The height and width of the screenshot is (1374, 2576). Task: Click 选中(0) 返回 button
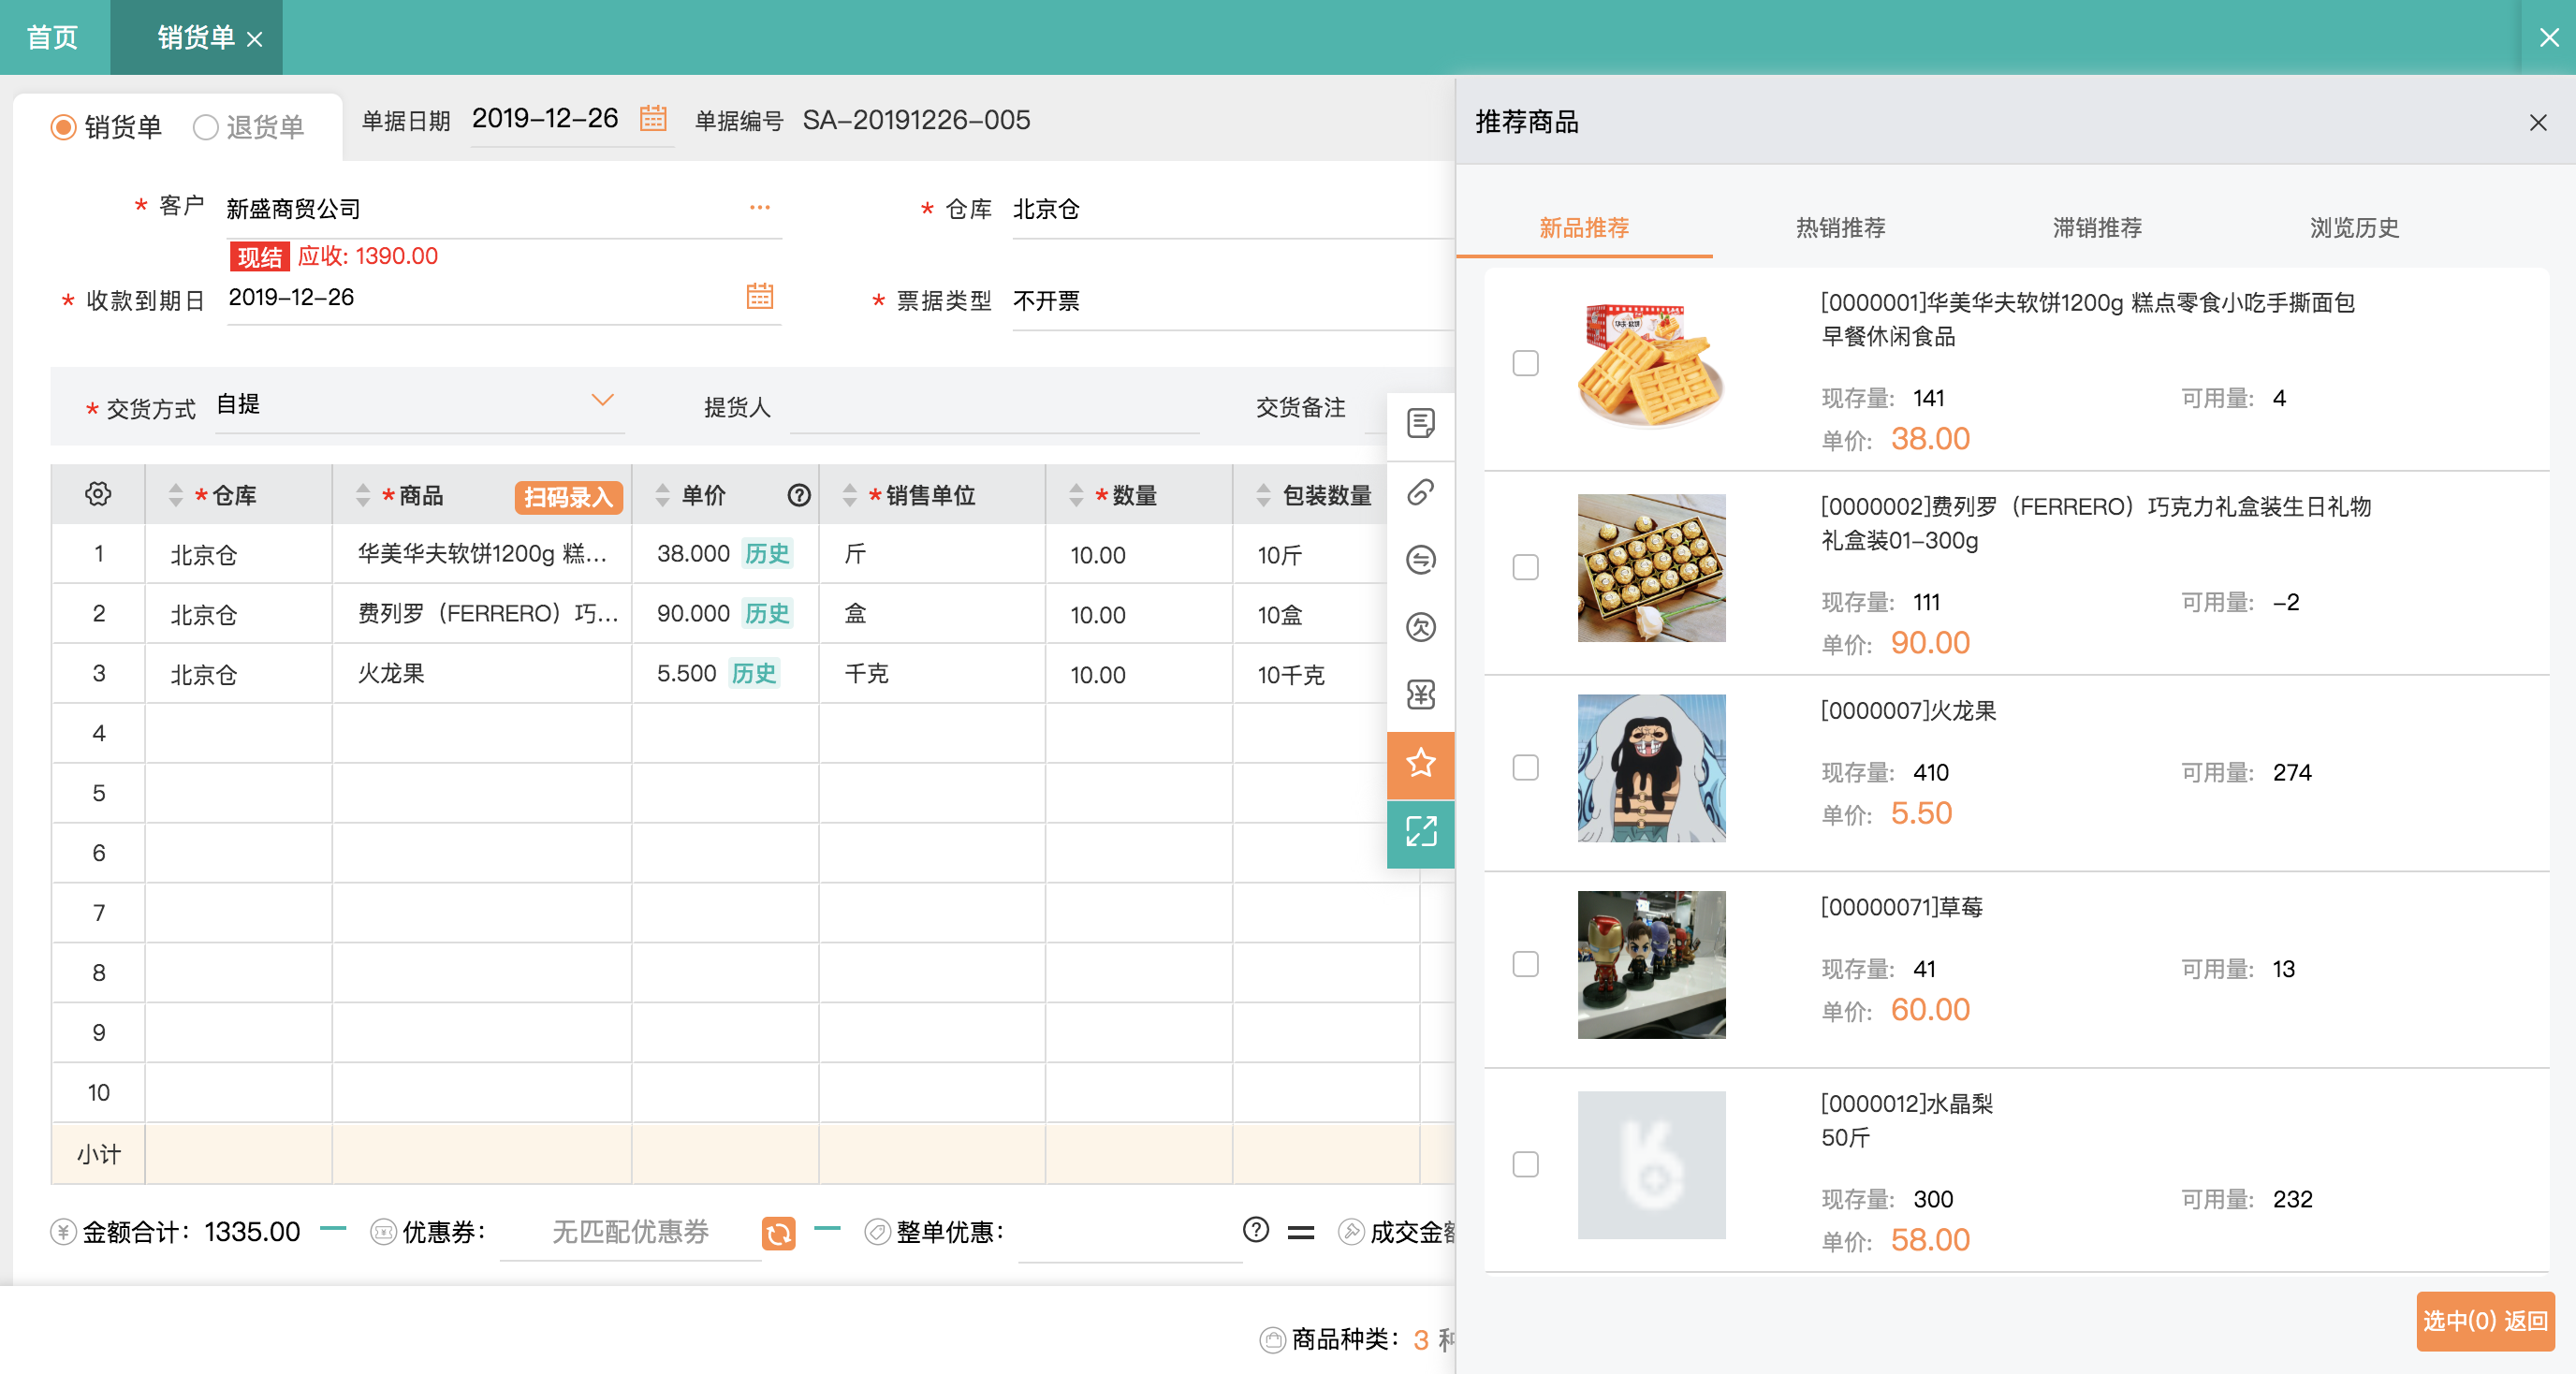click(x=2487, y=1316)
